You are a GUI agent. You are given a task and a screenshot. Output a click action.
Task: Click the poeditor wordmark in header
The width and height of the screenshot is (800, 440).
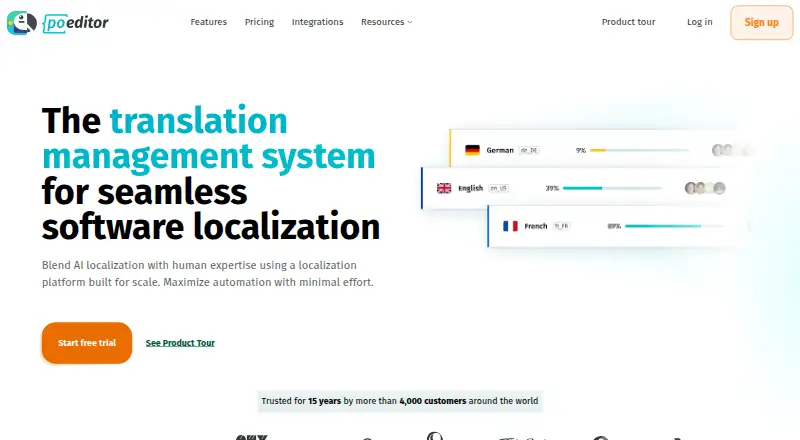[76, 23]
